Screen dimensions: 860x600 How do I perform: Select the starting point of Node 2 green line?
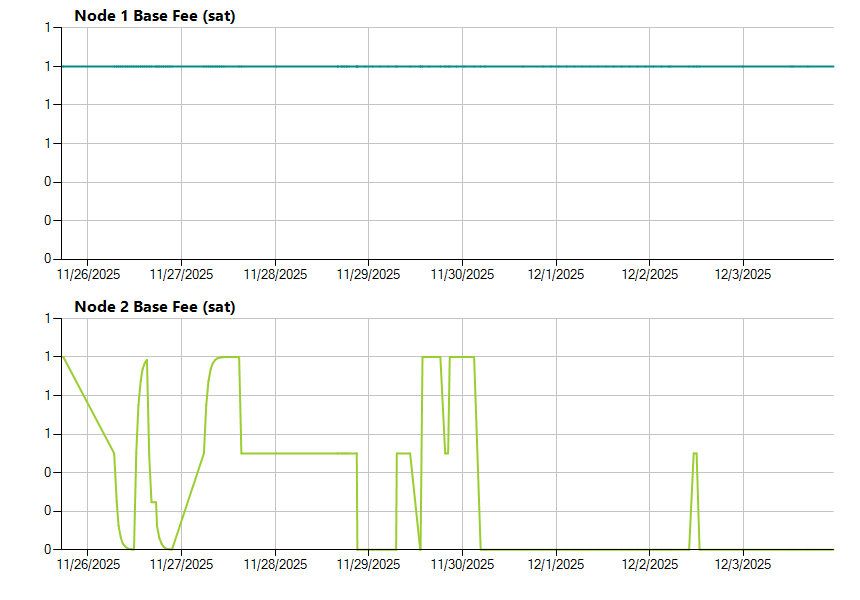coord(63,356)
